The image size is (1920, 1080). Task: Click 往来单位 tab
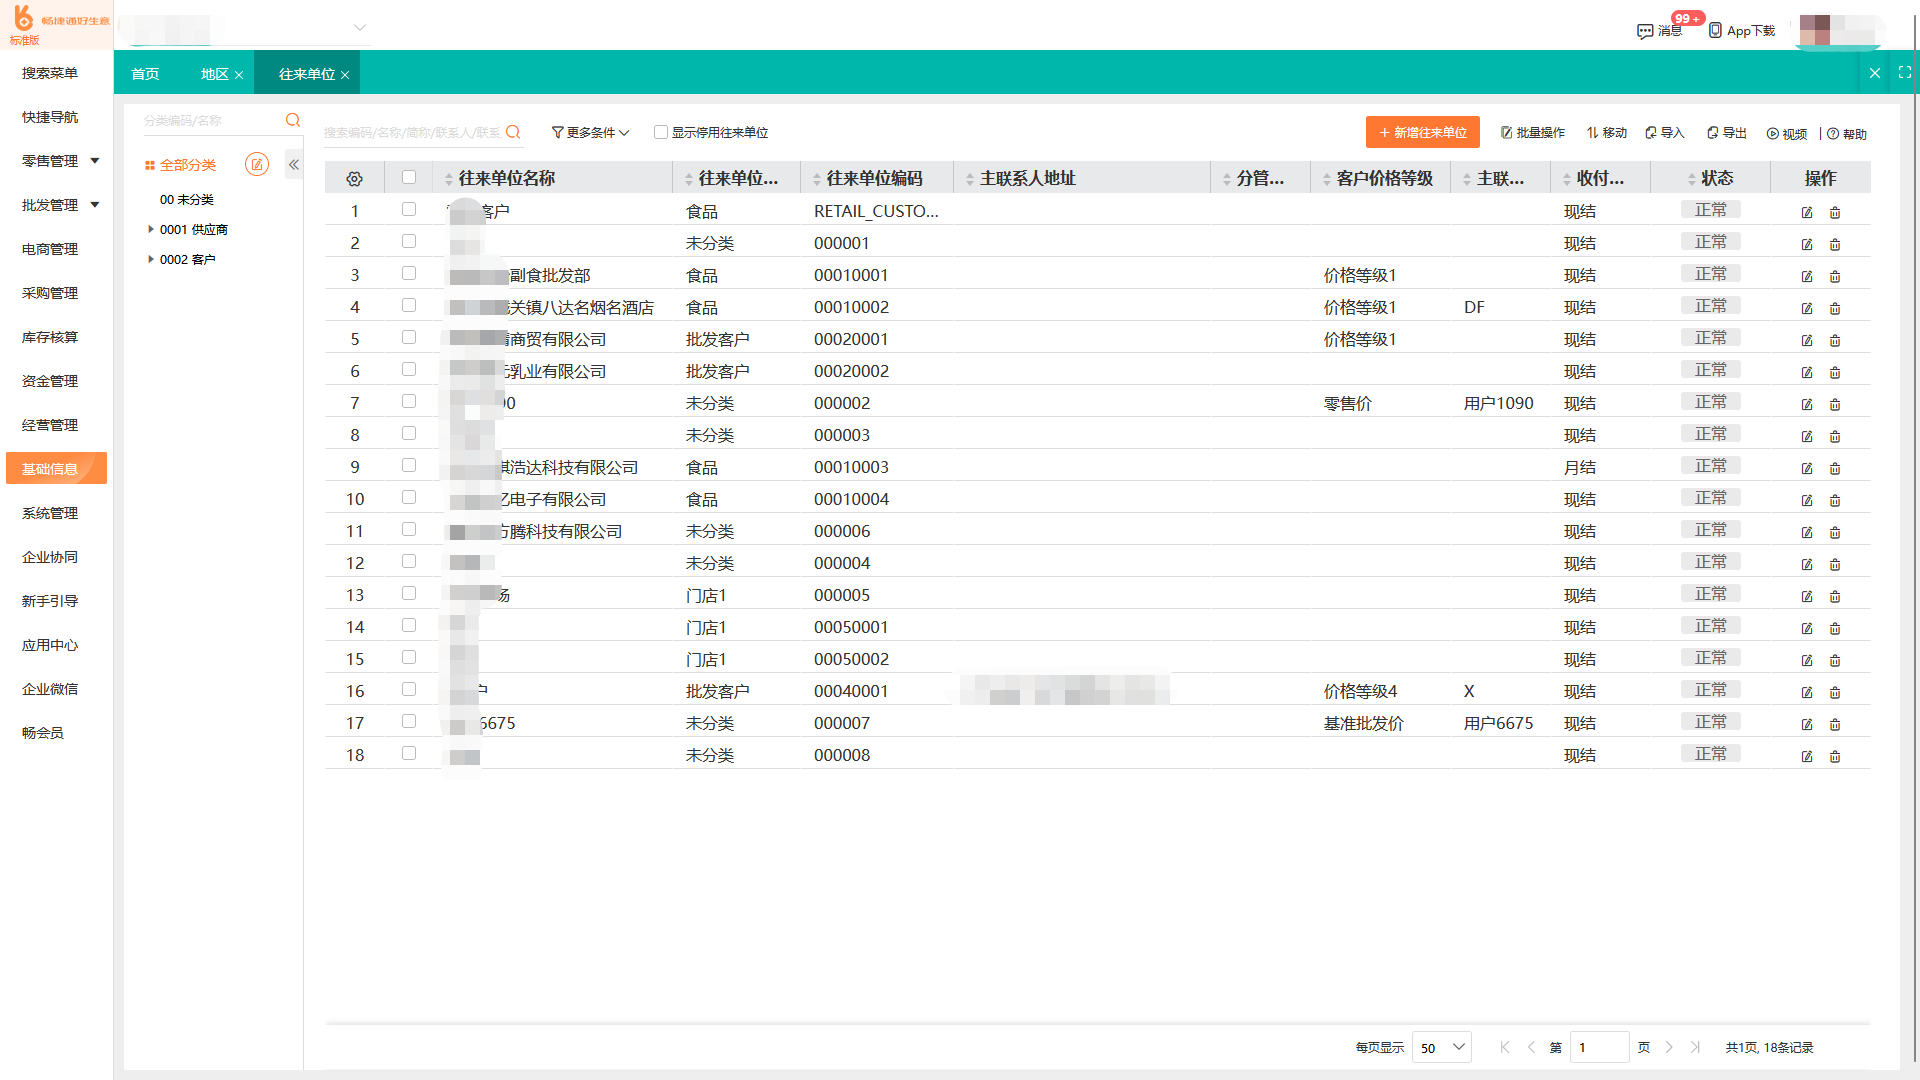click(x=307, y=74)
